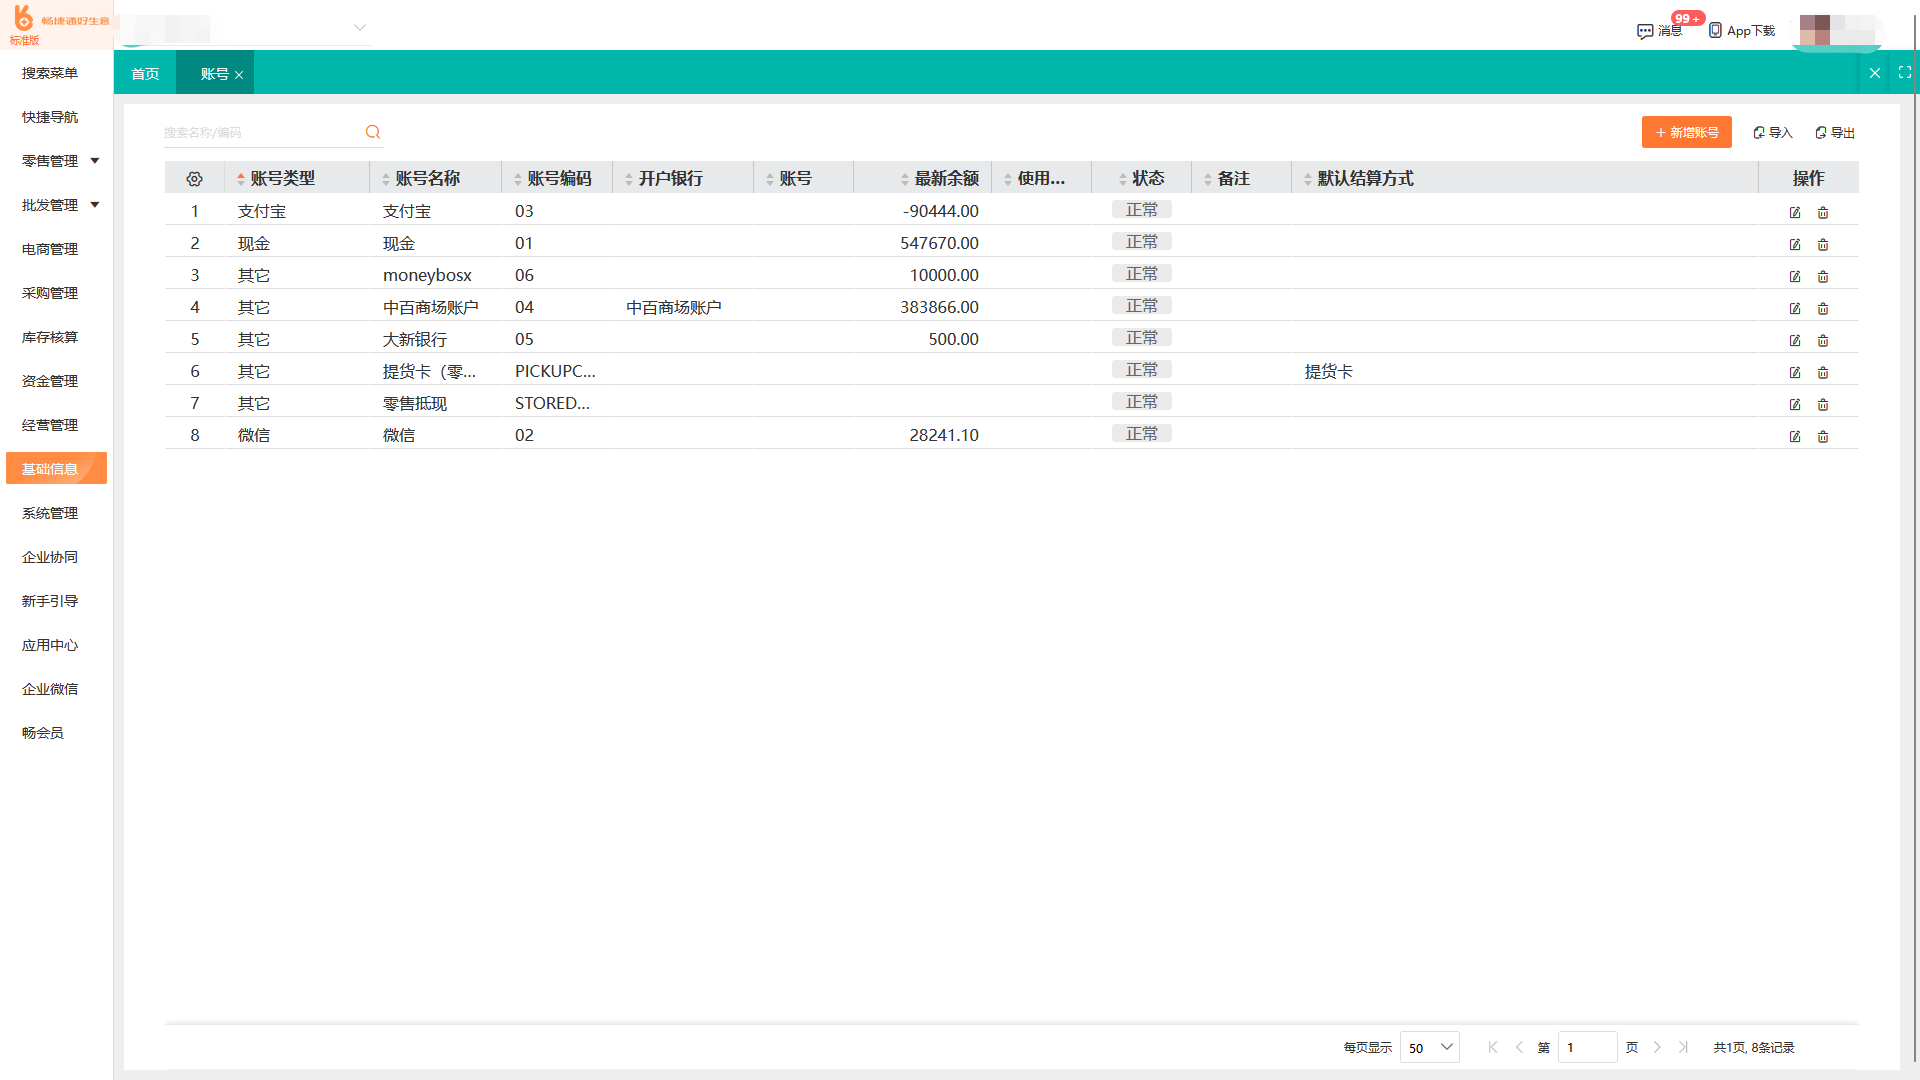Click the 账号编码 sort arrow
Image resolution: width=1920 pixels, height=1080 pixels.
pos(516,178)
